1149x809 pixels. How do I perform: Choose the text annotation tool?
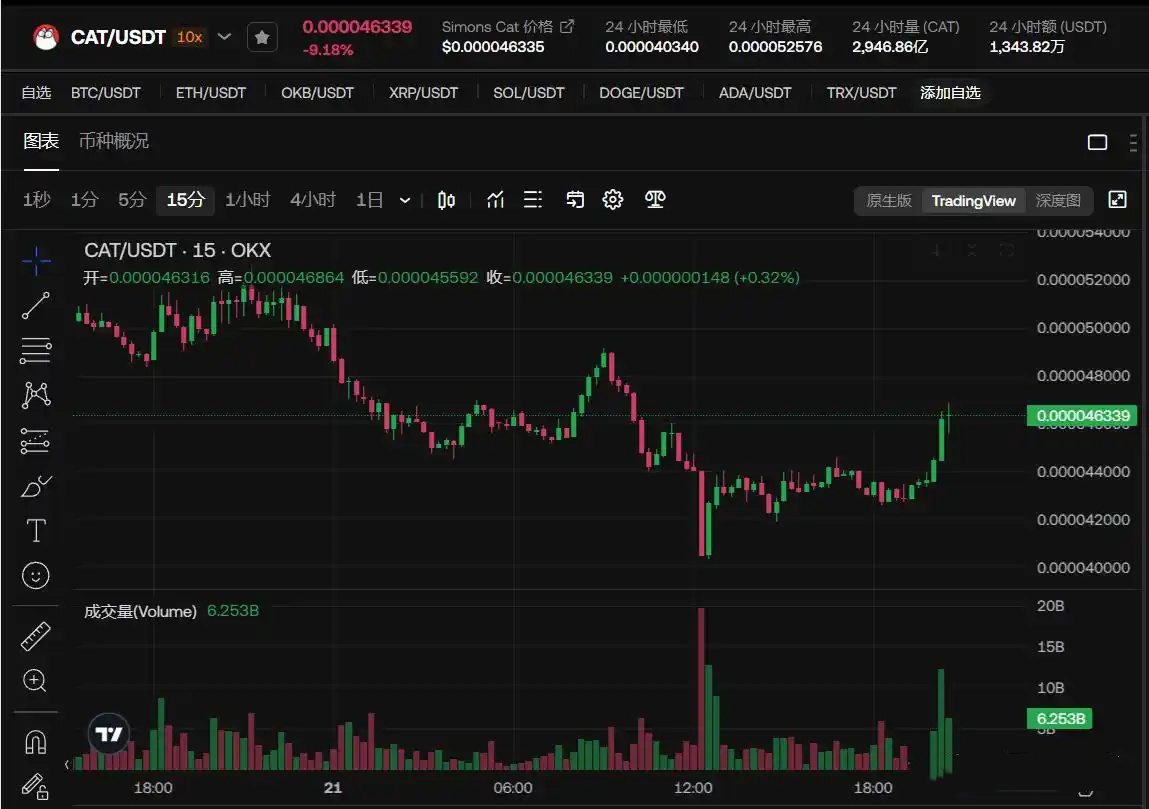tap(36, 530)
